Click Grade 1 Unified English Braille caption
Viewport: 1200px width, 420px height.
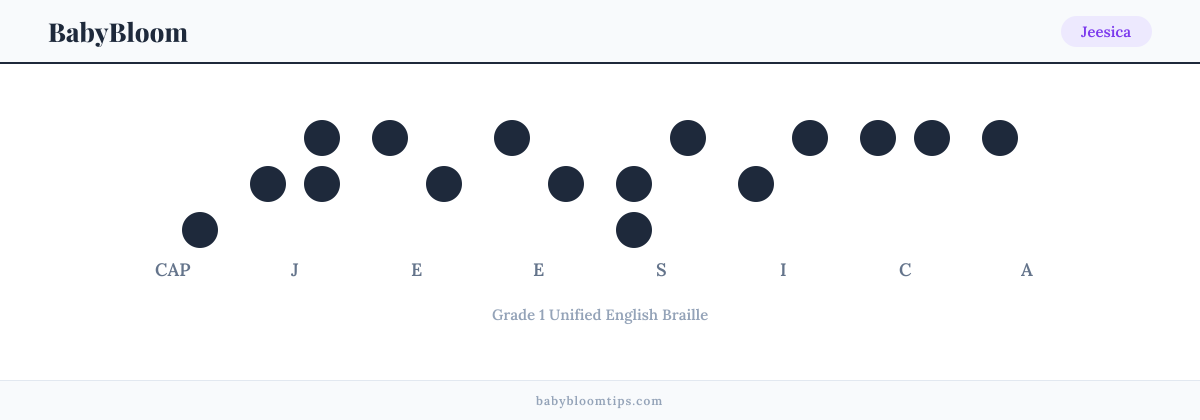pos(600,315)
